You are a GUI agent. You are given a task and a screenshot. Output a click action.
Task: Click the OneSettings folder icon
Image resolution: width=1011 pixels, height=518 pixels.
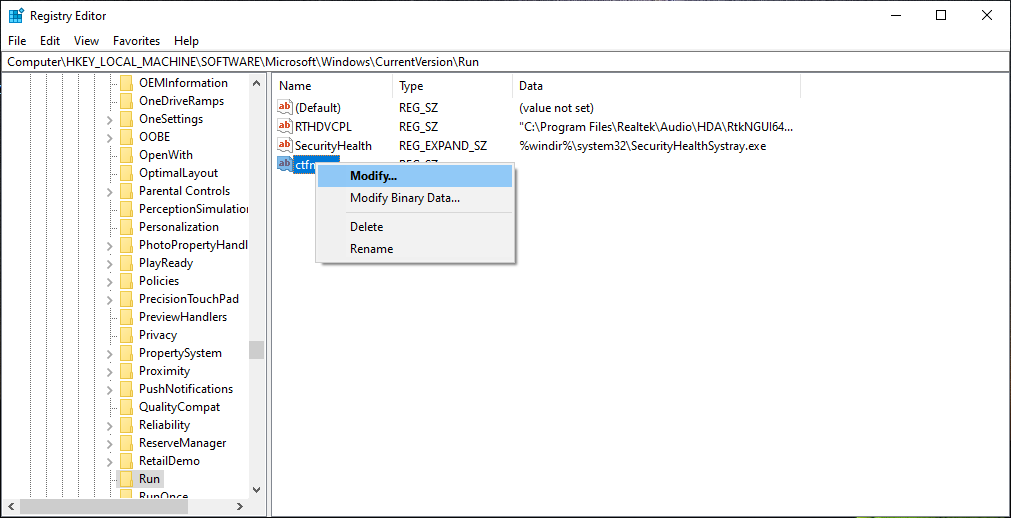click(x=126, y=119)
